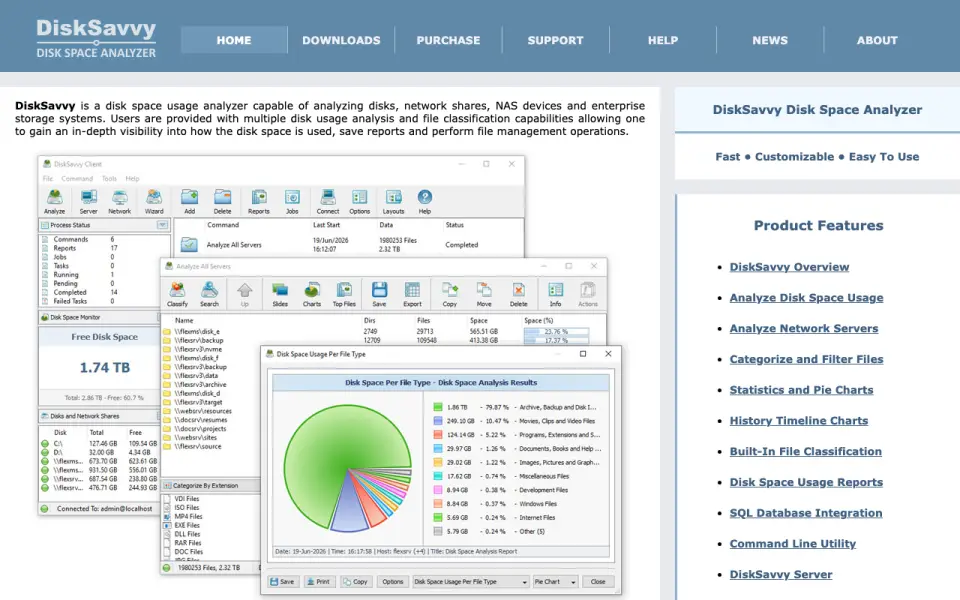Toggle the MP4 Files checkbox
The image size is (960, 600).
click(167, 517)
